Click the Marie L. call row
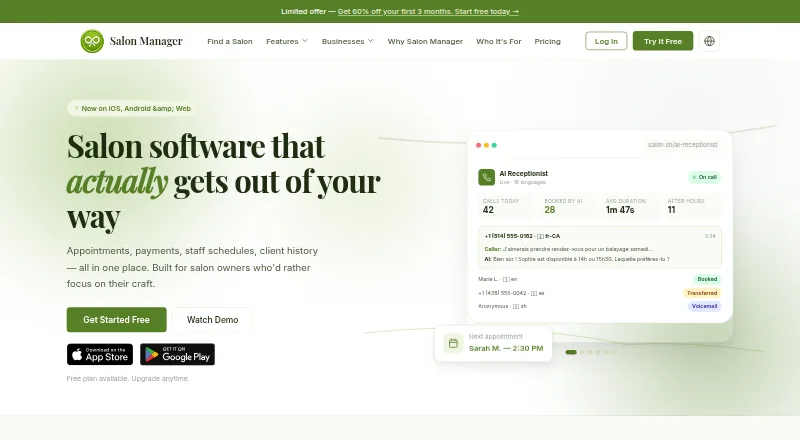Viewport: 800px width, 440px height. pos(599,279)
